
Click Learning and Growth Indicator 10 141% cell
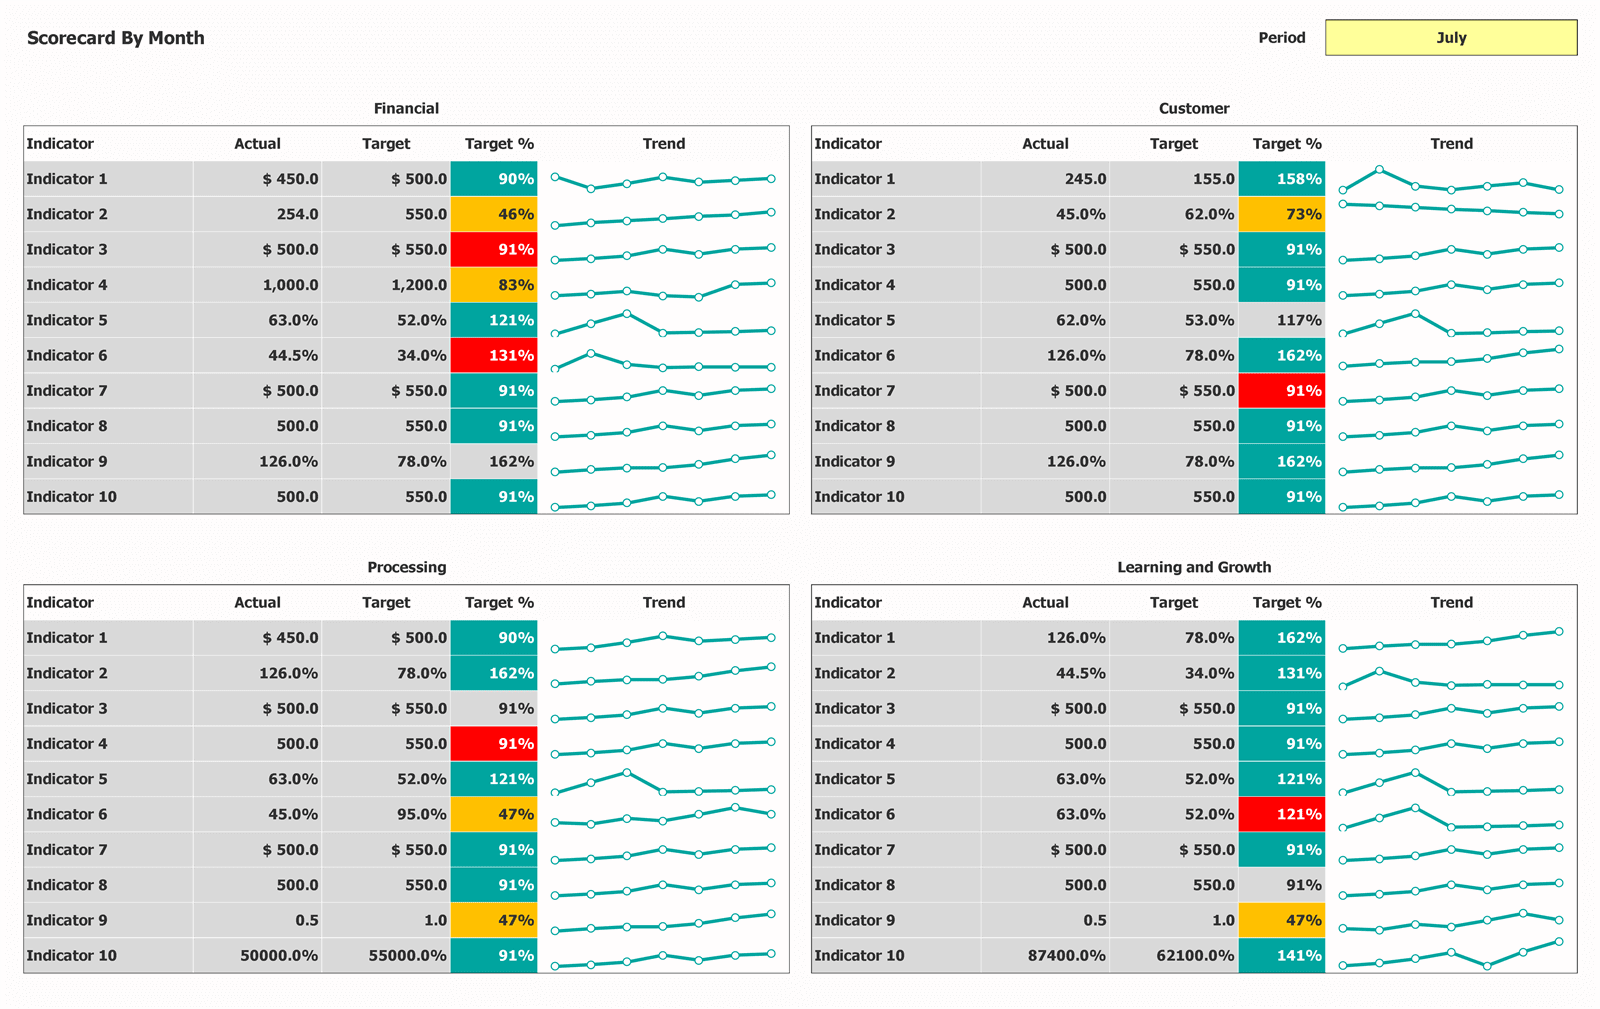pyautogui.click(x=1281, y=956)
